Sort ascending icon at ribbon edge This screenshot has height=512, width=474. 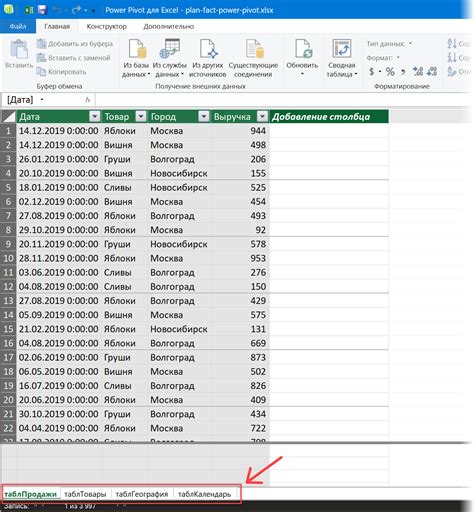pyautogui.click(x=452, y=43)
